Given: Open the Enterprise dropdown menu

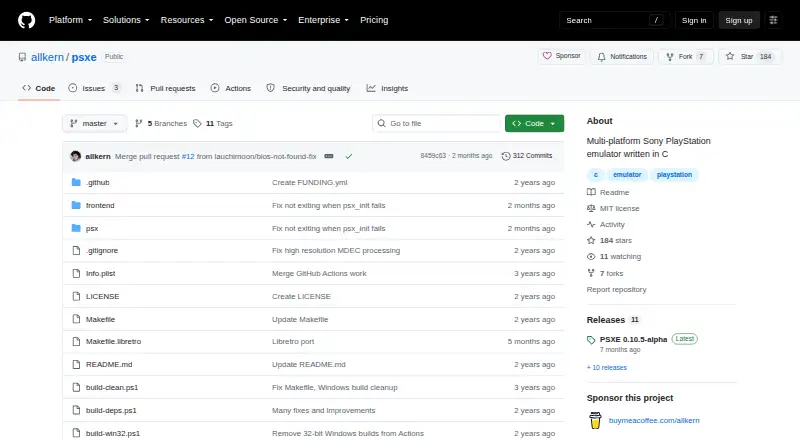Looking at the screenshot, I should pyautogui.click(x=323, y=20).
